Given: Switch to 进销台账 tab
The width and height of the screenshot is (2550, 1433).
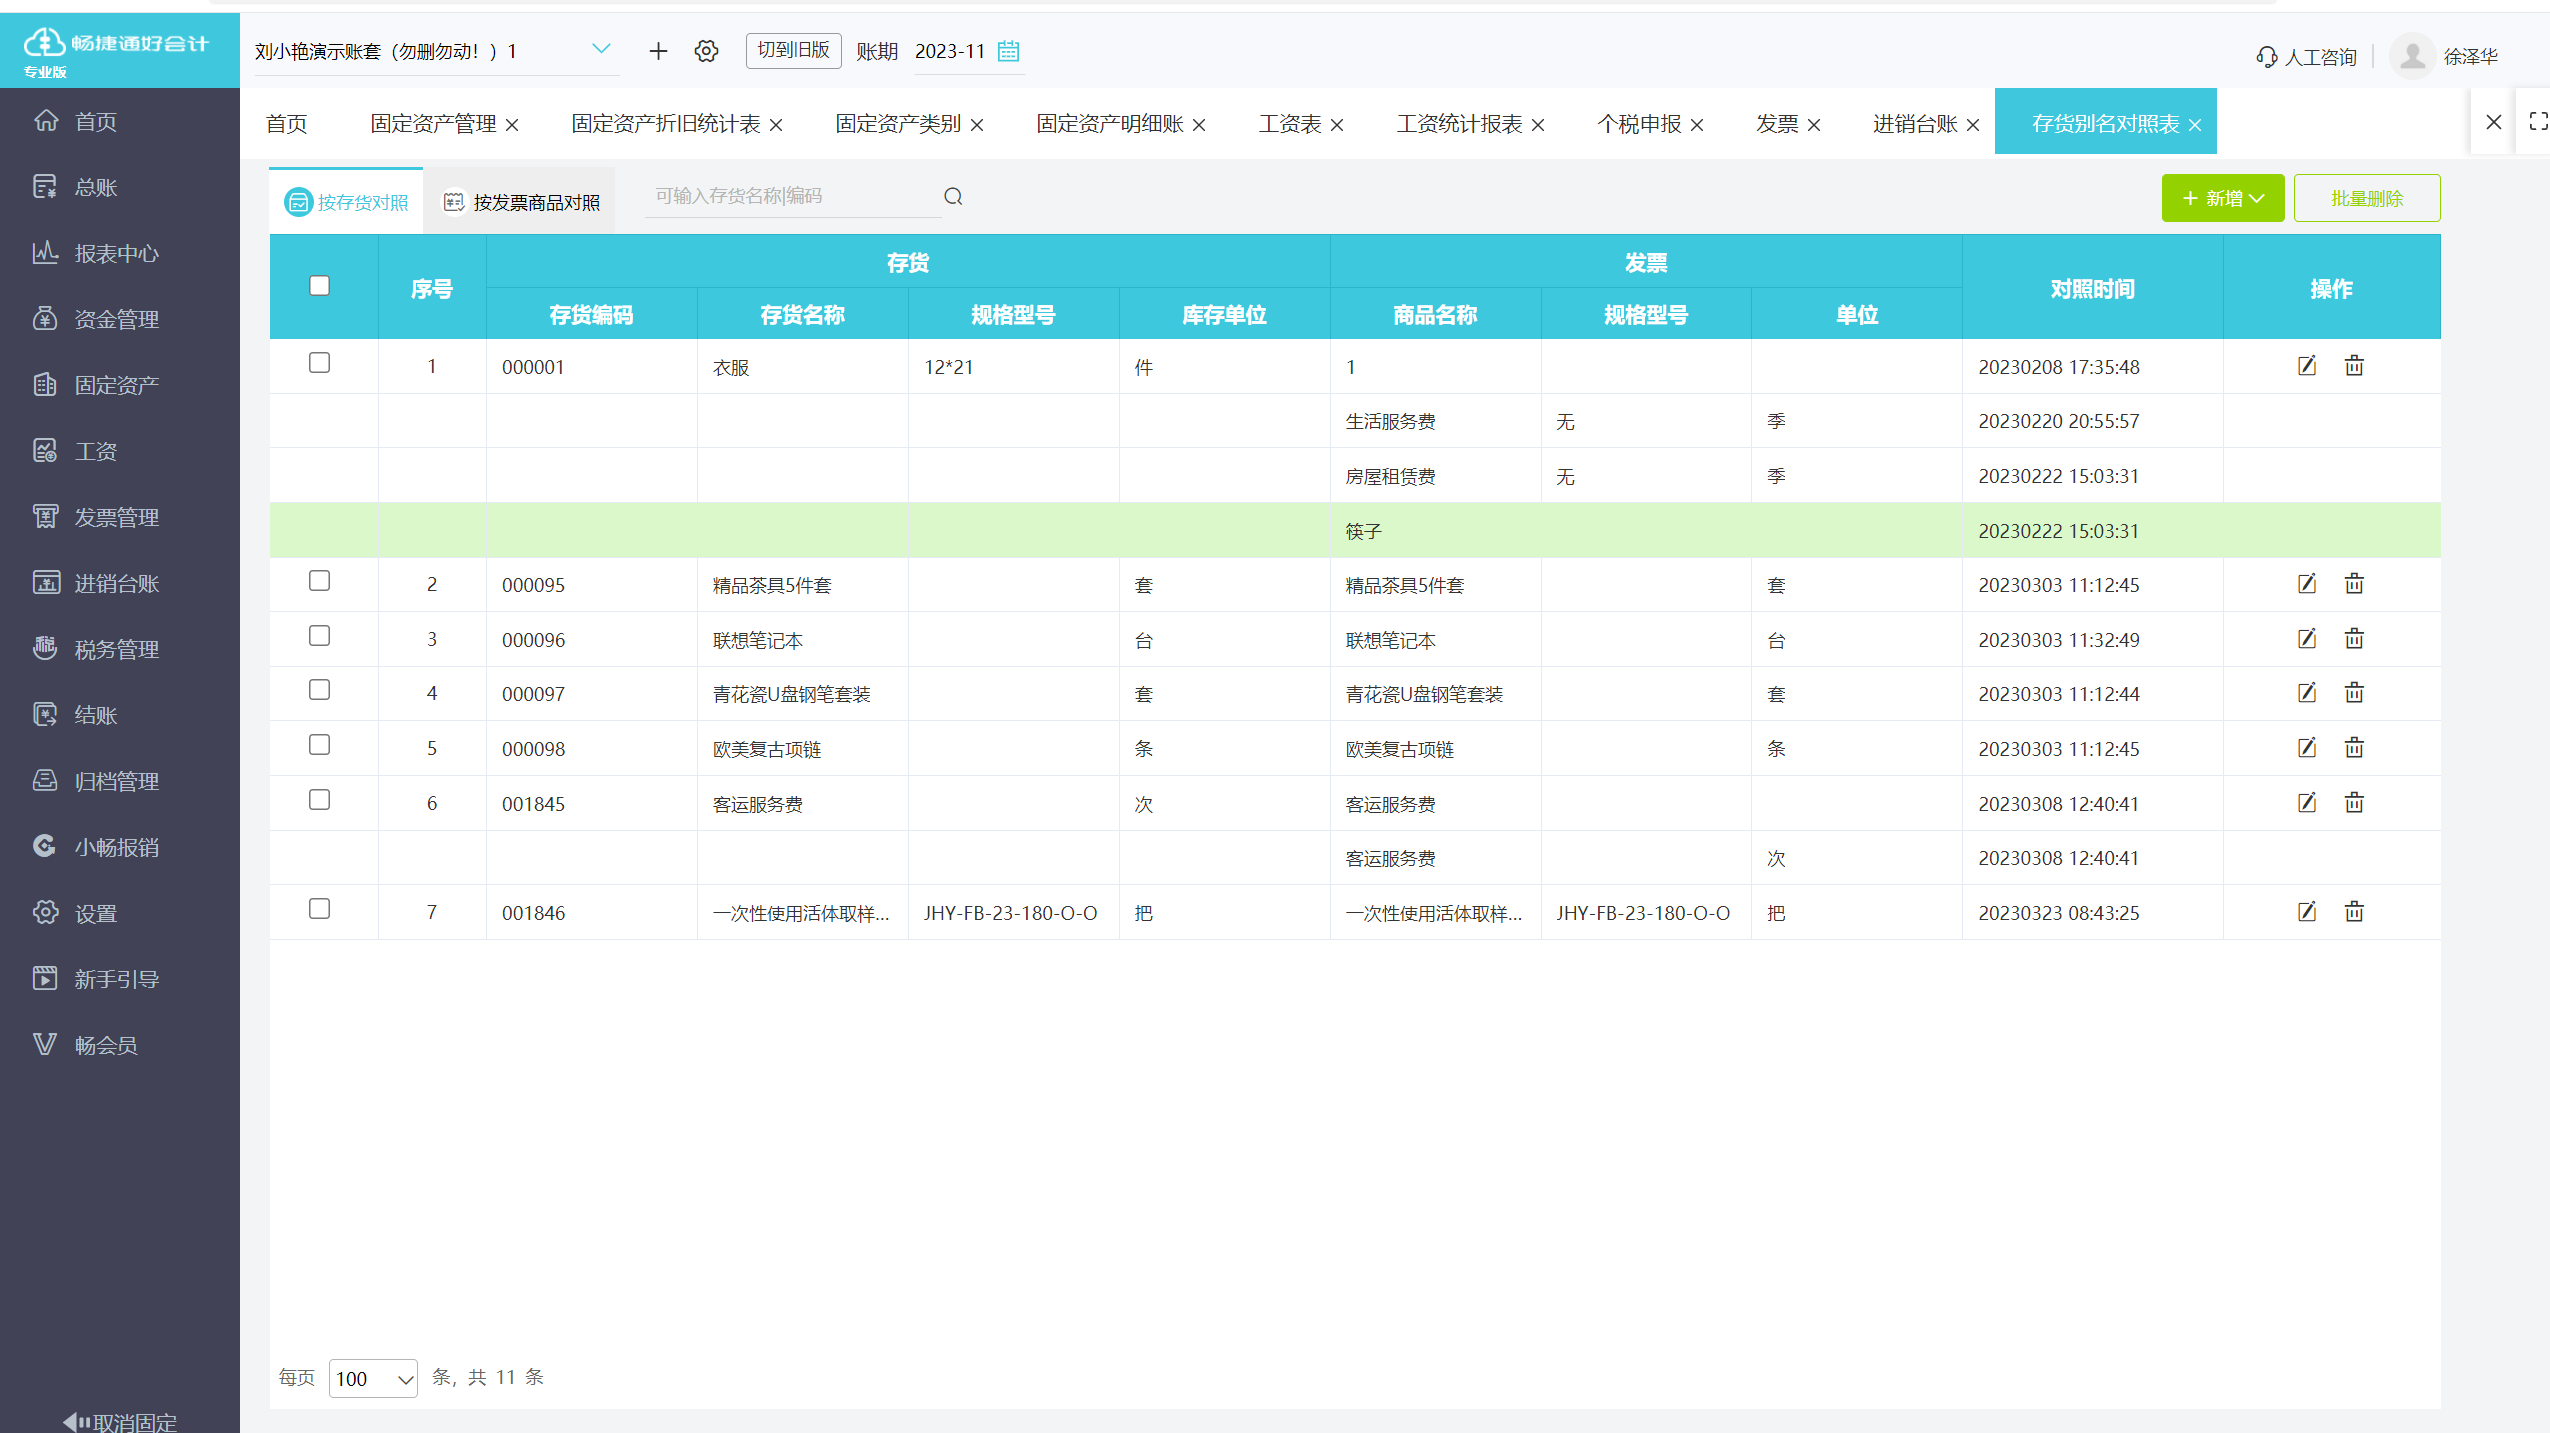Looking at the screenshot, I should click(x=1907, y=123).
